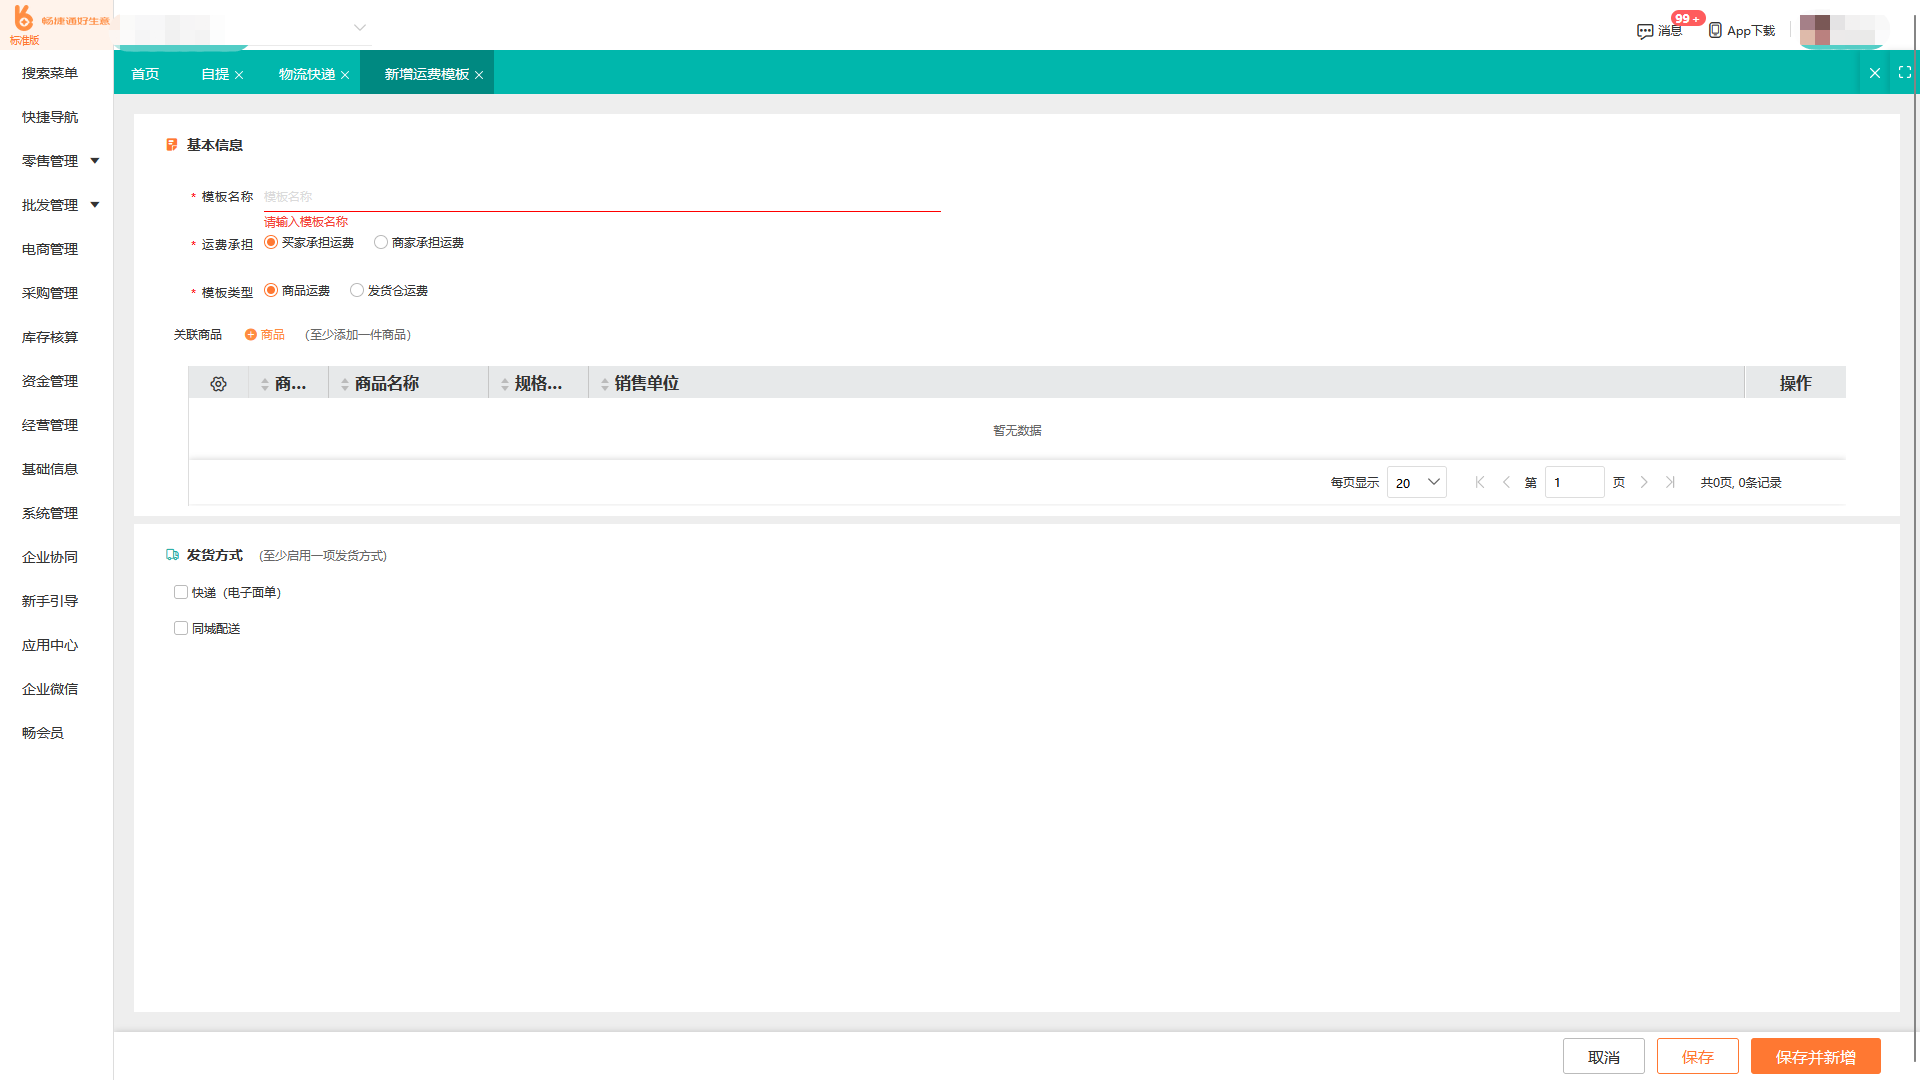The image size is (1920, 1080).
Task: Click template name input field
Action: (600, 195)
